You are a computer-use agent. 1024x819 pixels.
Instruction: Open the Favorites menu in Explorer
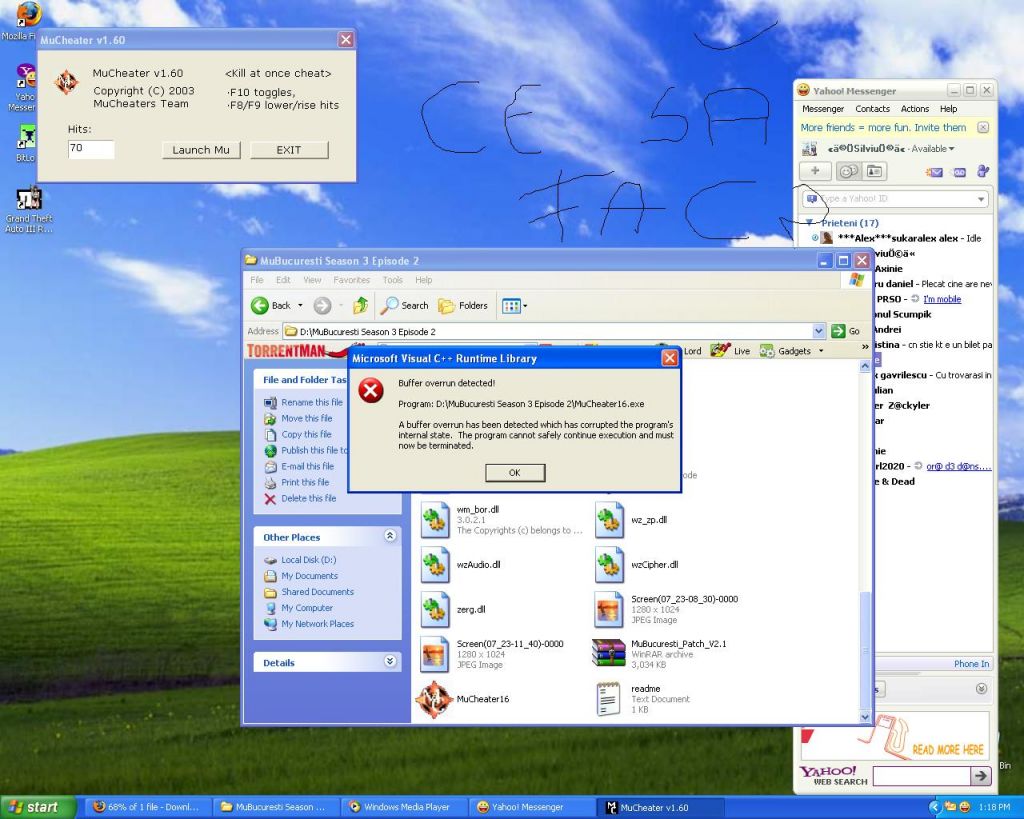tap(351, 280)
